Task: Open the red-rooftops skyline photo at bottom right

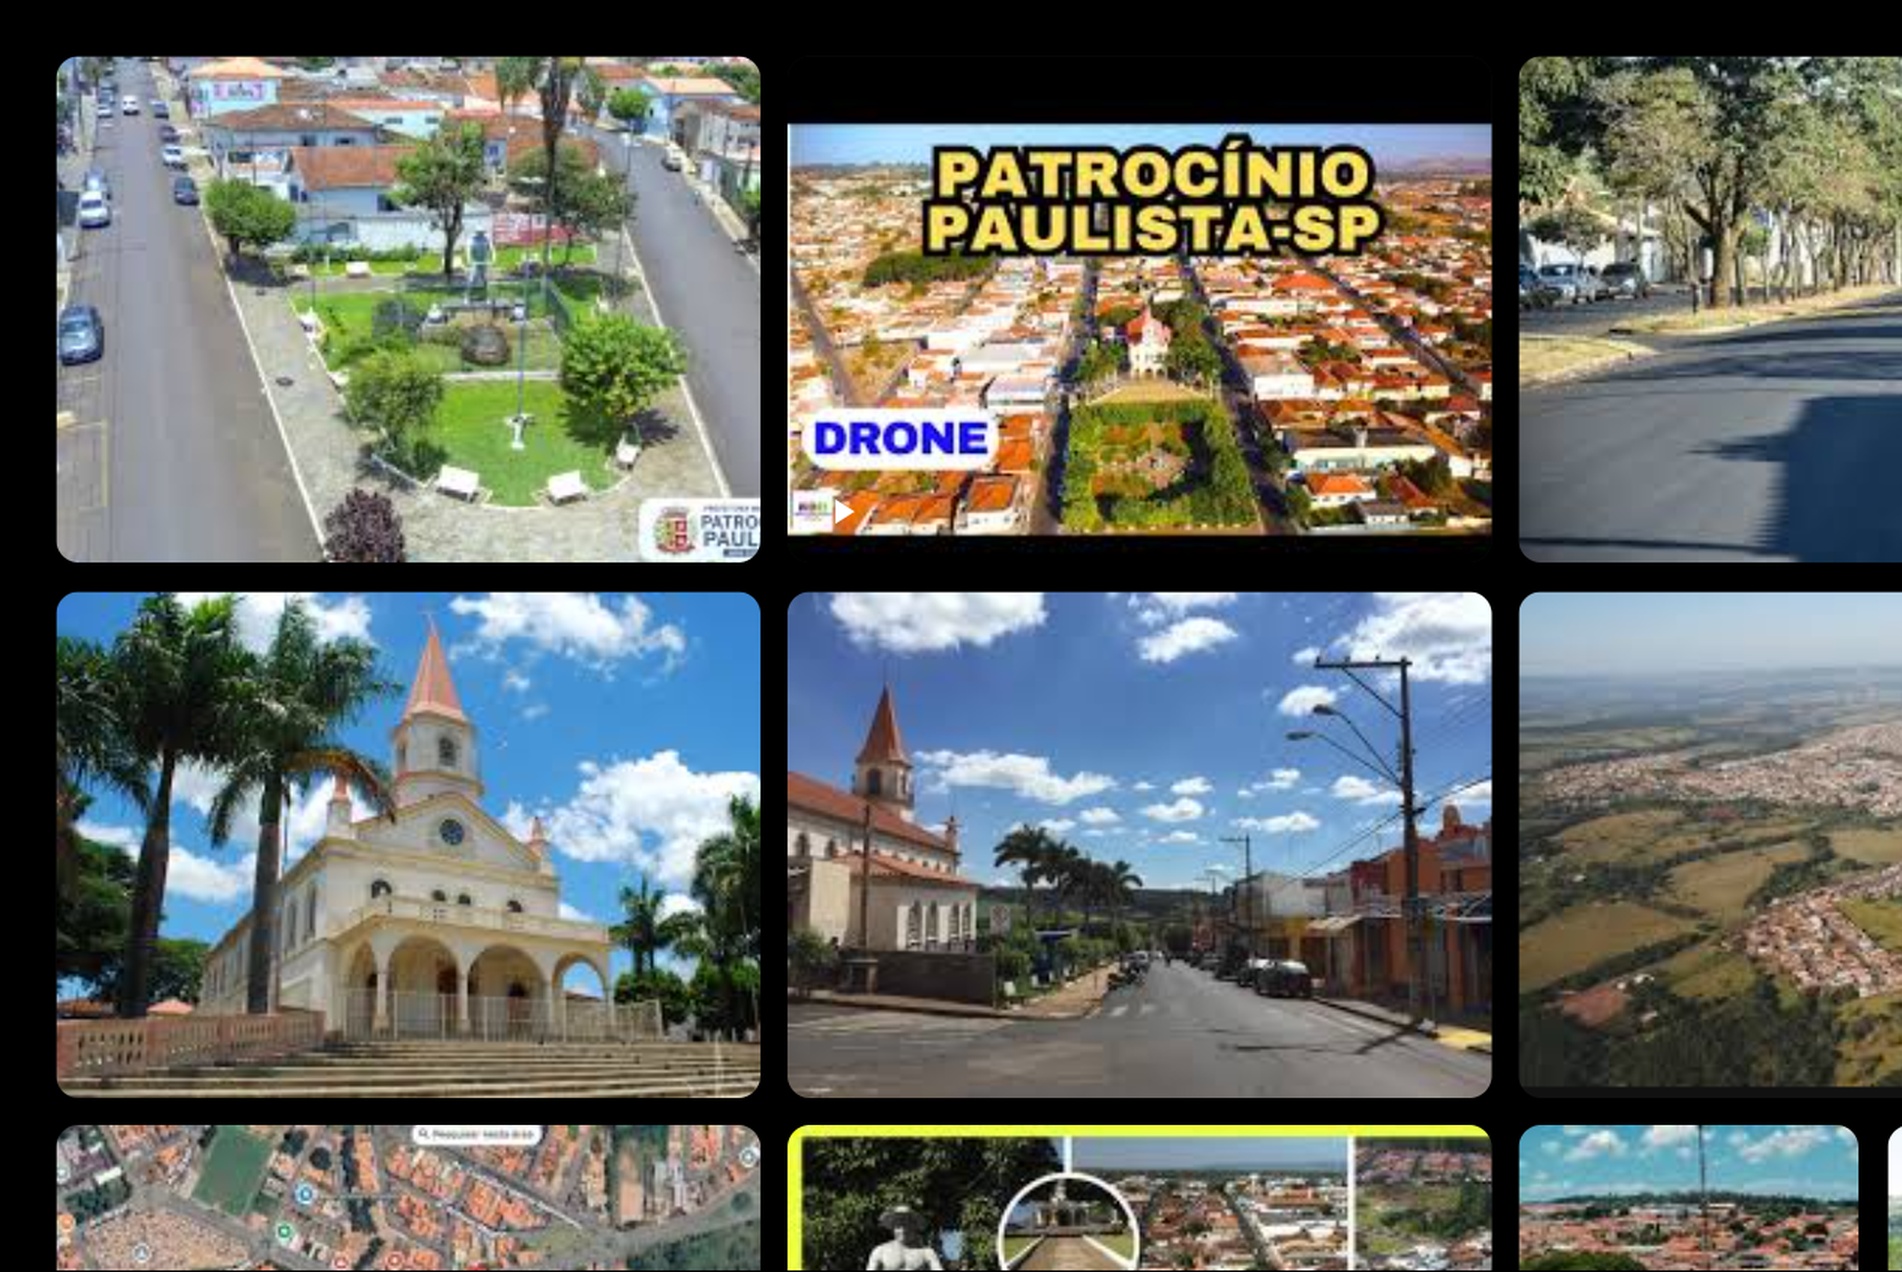Action: [x=1688, y=1198]
